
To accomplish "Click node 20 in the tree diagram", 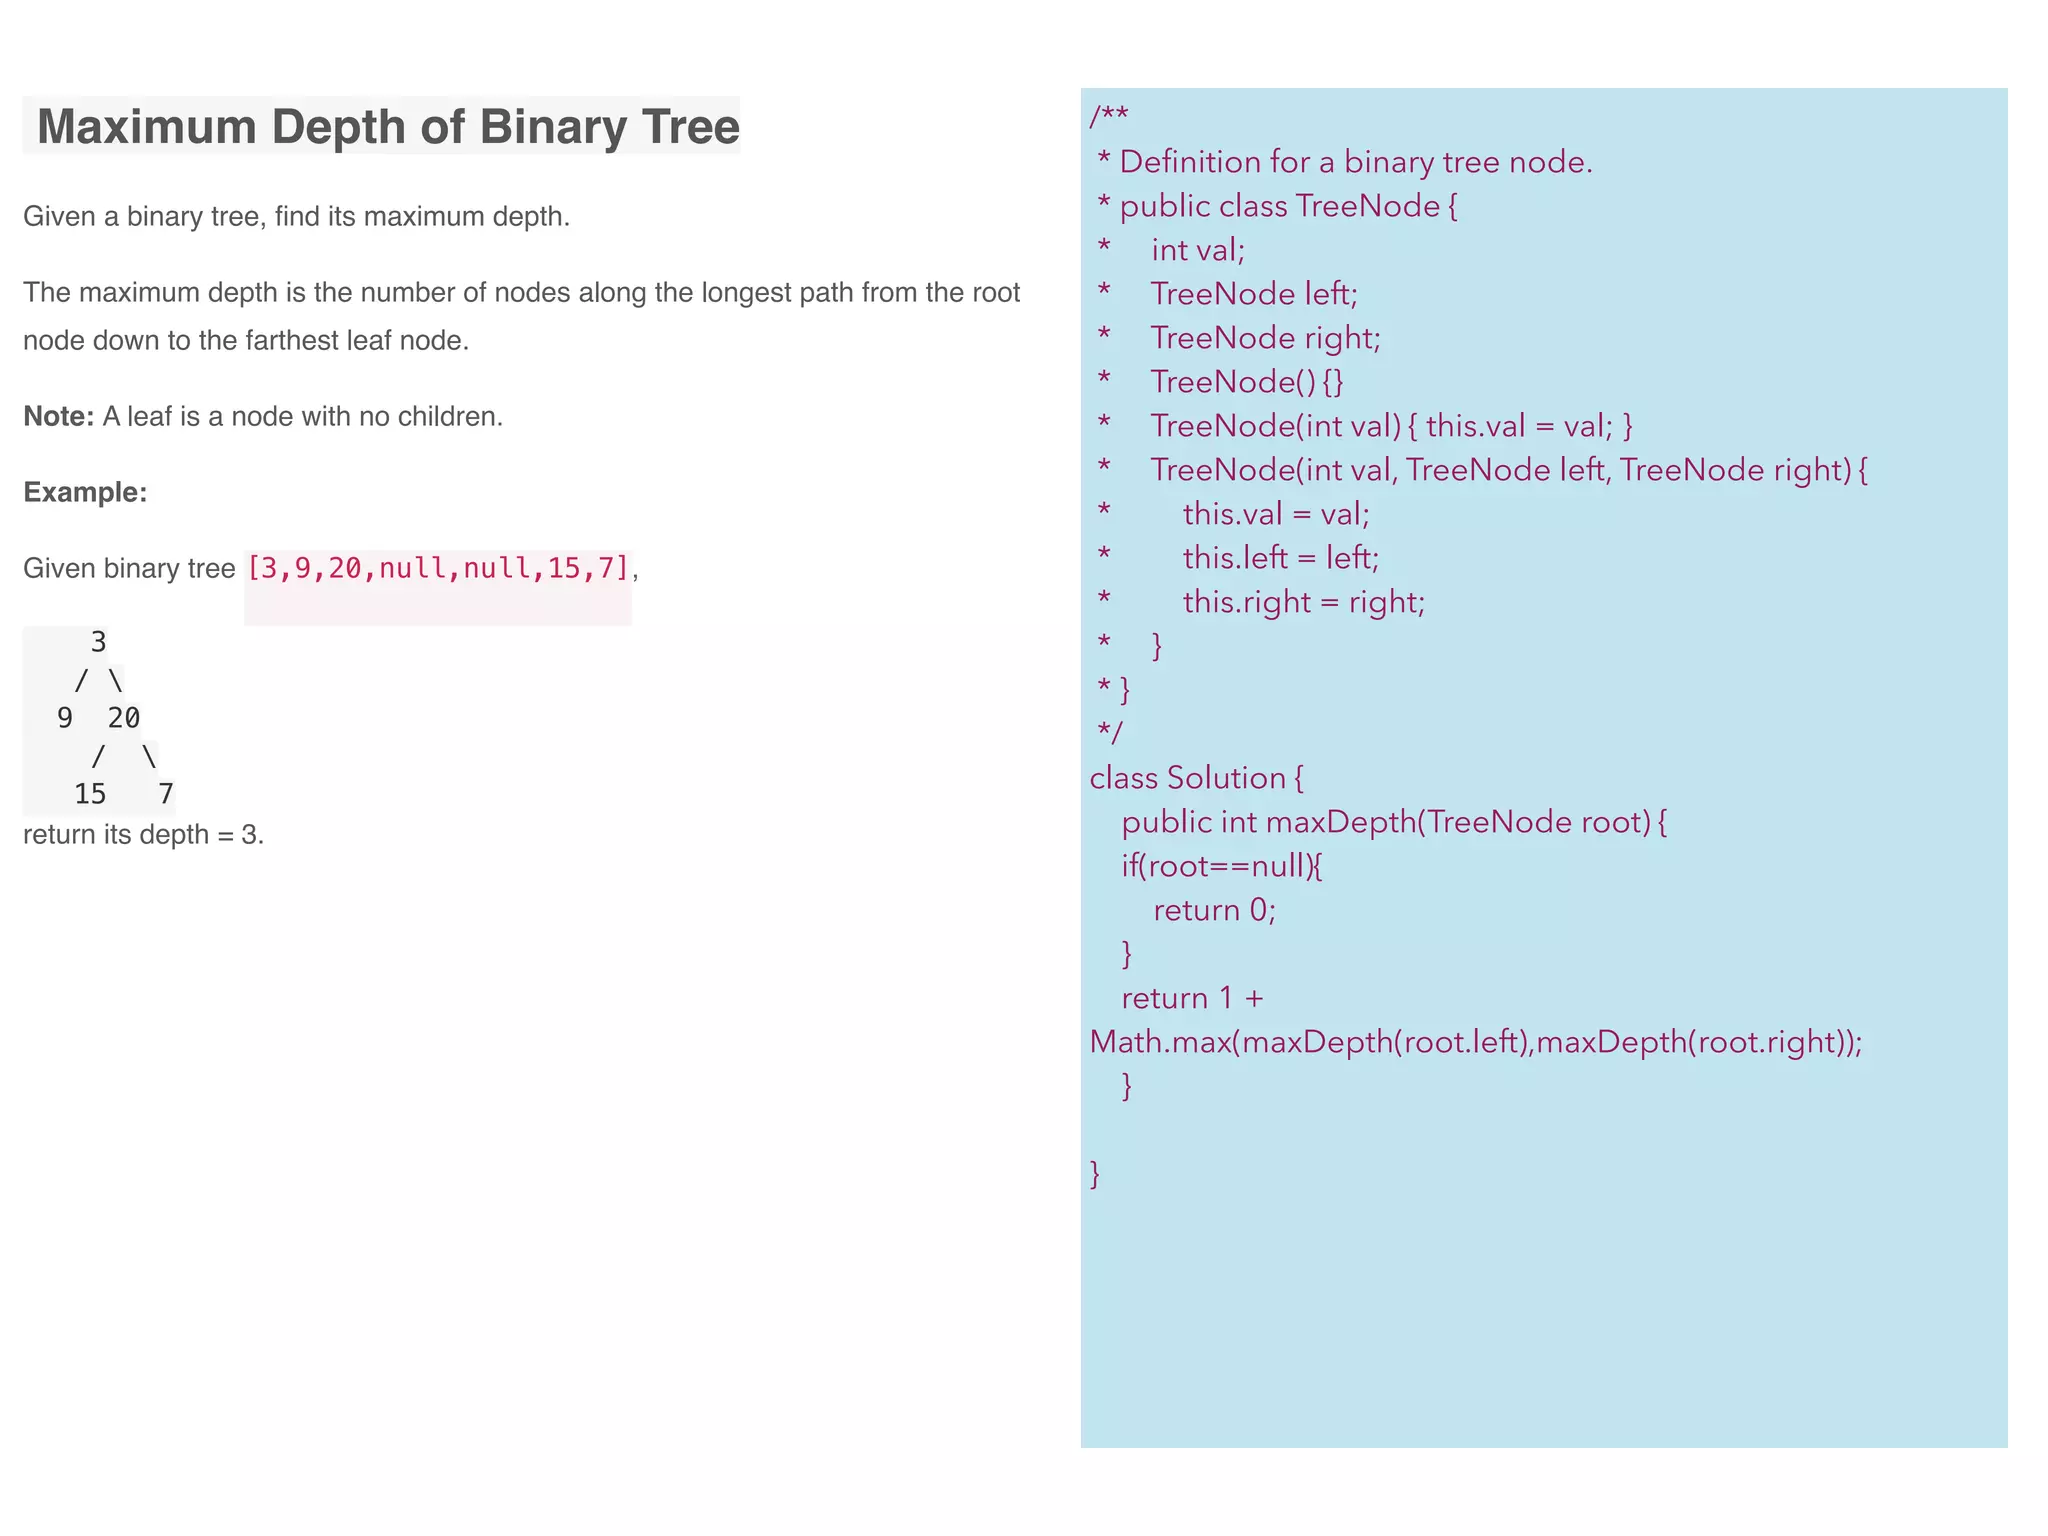I will pos(124,718).
